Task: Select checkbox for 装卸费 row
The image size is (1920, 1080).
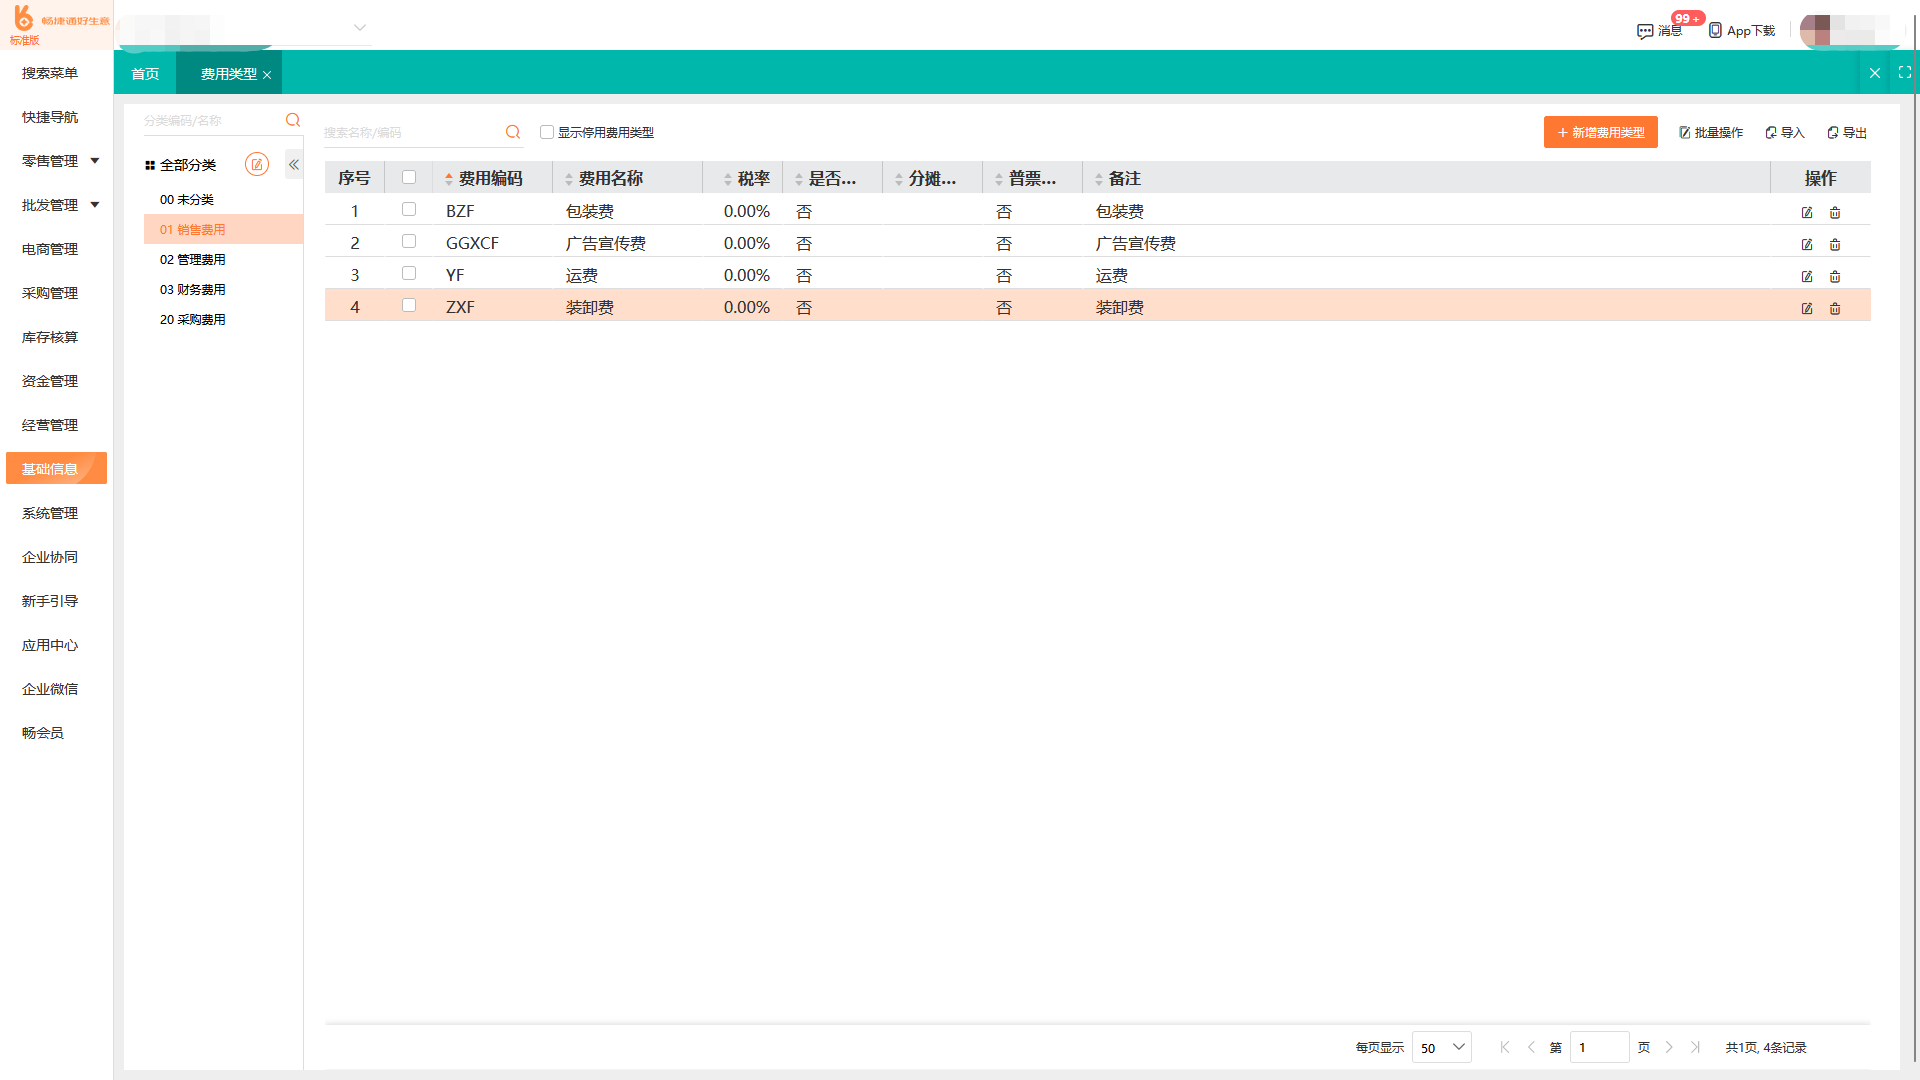Action: 409,306
